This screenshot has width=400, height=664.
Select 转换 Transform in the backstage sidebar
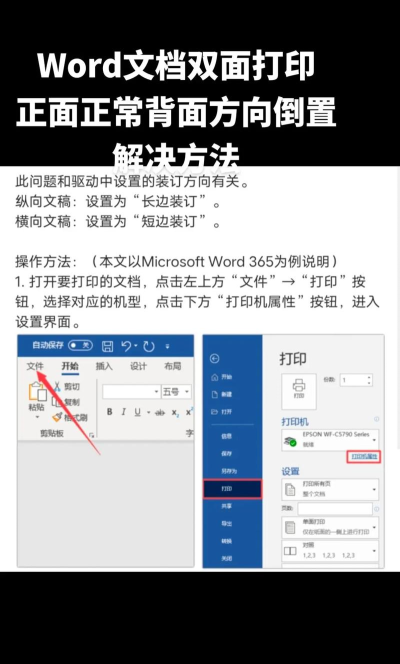tap(226, 541)
